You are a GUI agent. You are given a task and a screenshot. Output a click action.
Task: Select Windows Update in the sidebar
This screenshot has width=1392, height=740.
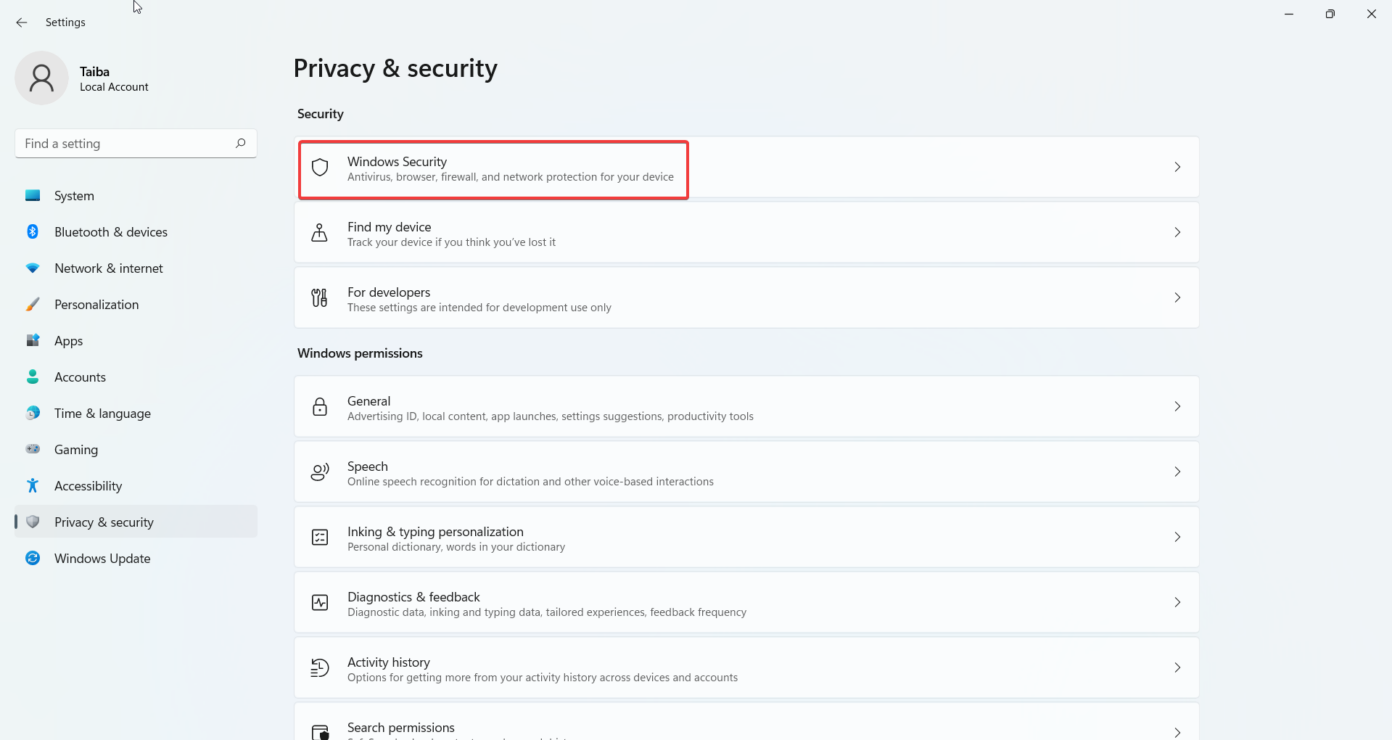(102, 559)
